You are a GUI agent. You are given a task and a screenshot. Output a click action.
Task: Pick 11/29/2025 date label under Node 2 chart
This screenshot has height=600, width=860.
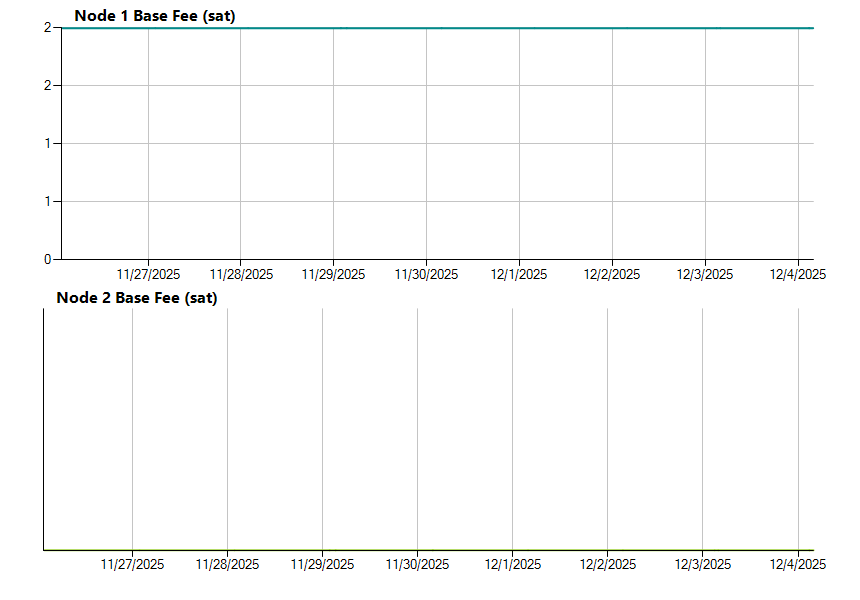322,565
